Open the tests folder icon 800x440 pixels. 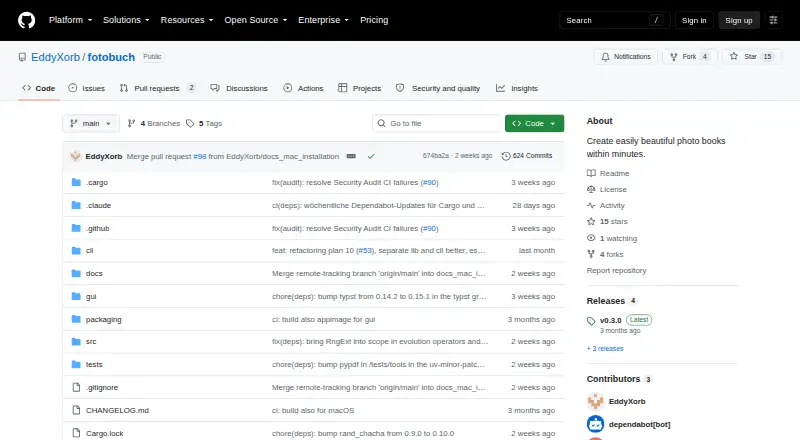click(x=76, y=364)
